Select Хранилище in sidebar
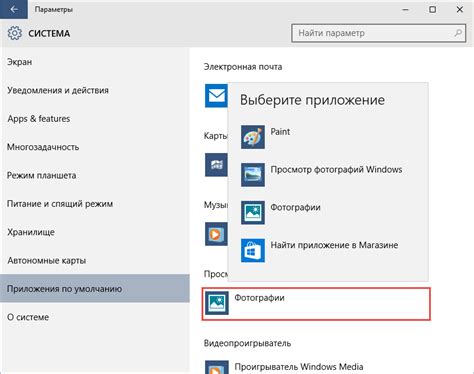Screen dimensions: 474x374 (x=95, y=232)
